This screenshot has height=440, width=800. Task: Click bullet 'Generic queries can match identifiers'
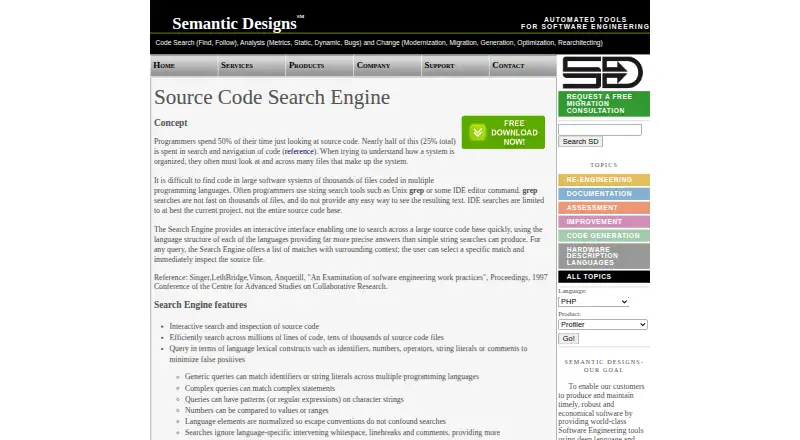pyautogui.click(x=332, y=377)
